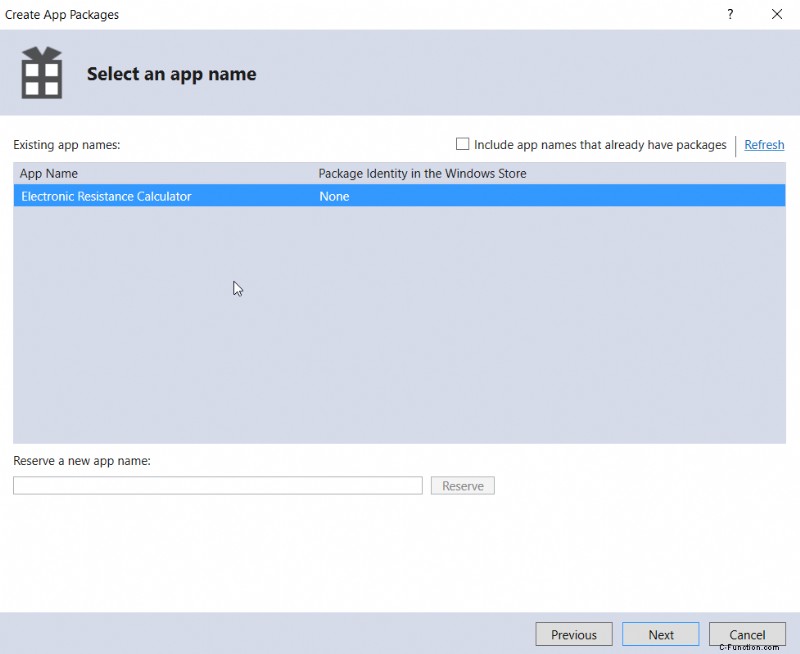
Task: Focus the Reserve a new app name field
Action: pyautogui.click(x=217, y=485)
